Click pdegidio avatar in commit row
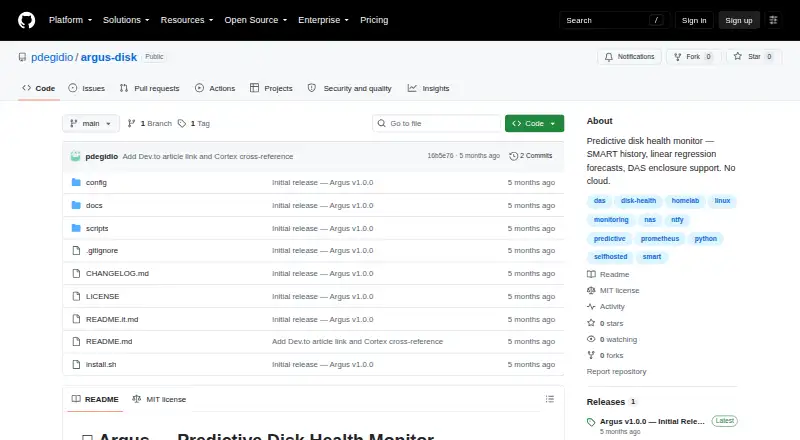800x440 pixels. [76, 156]
